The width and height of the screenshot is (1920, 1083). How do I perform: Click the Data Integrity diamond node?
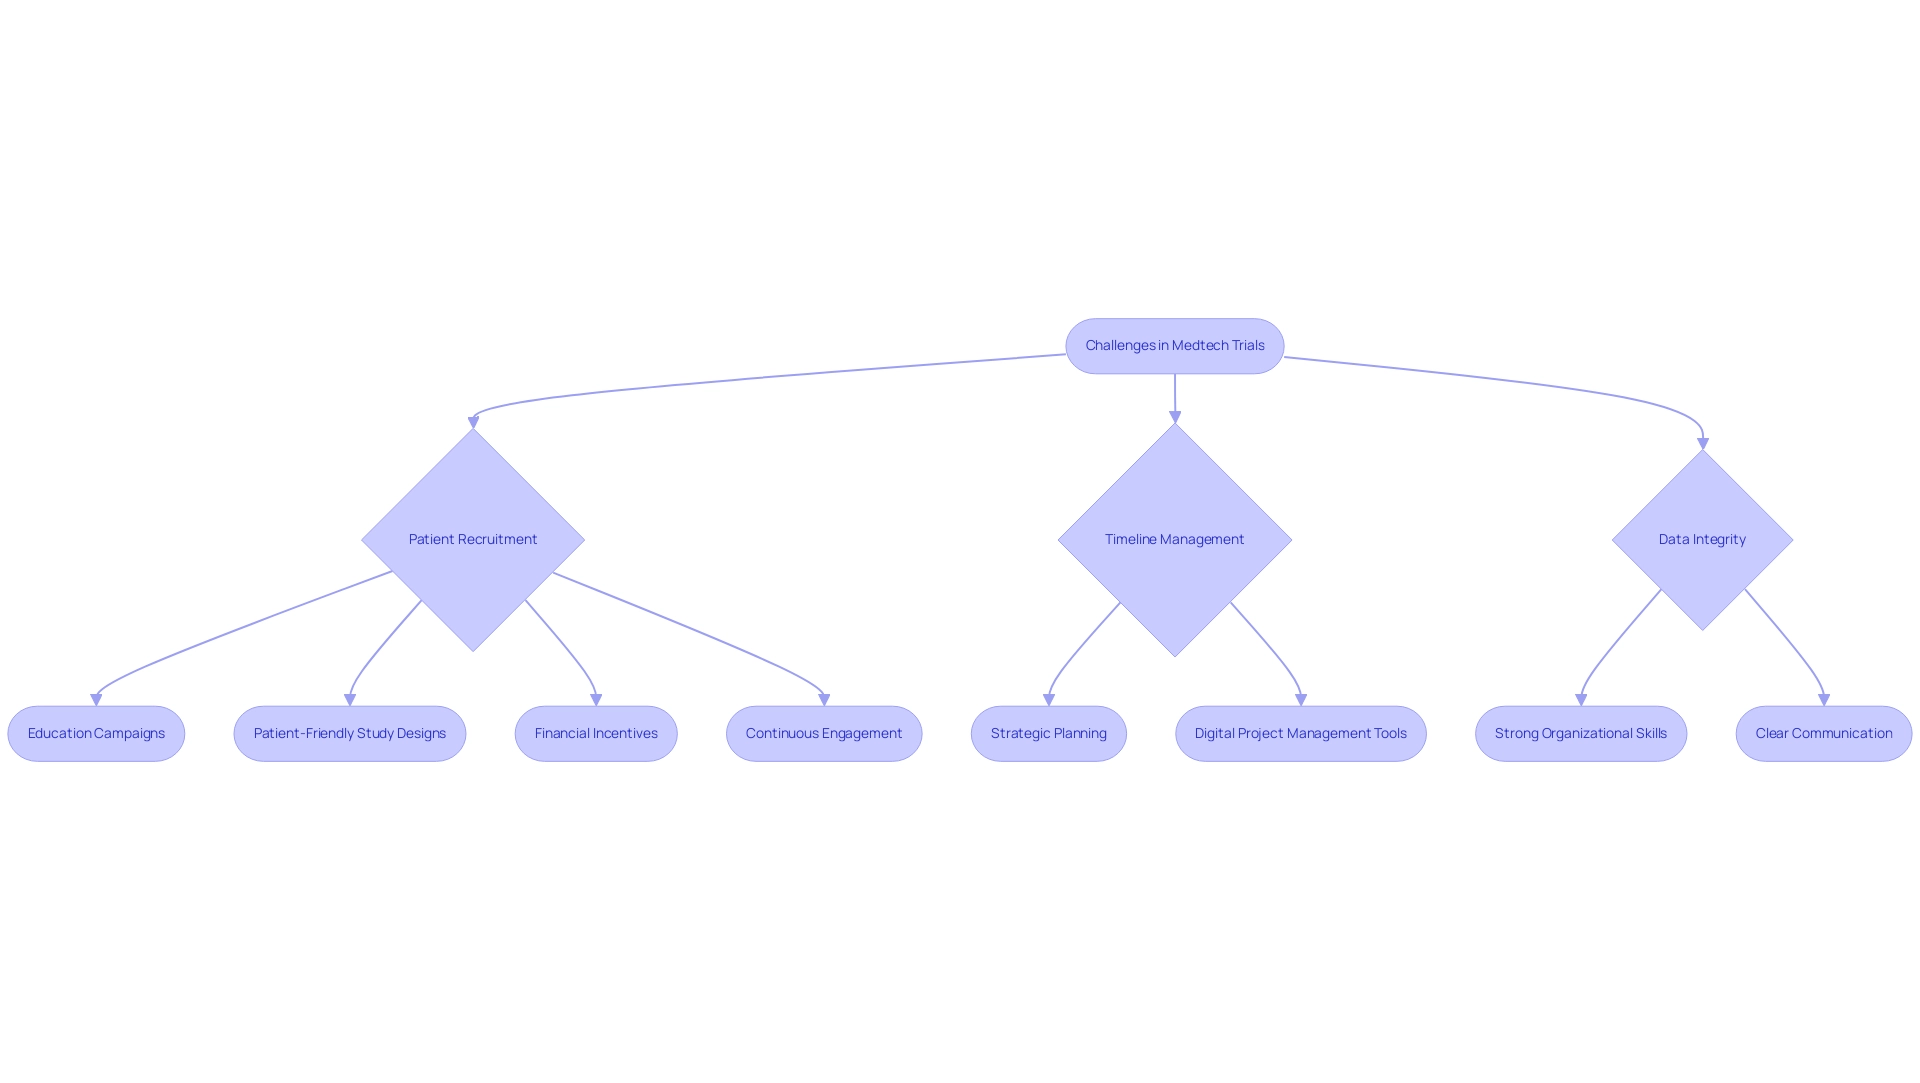[1702, 538]
